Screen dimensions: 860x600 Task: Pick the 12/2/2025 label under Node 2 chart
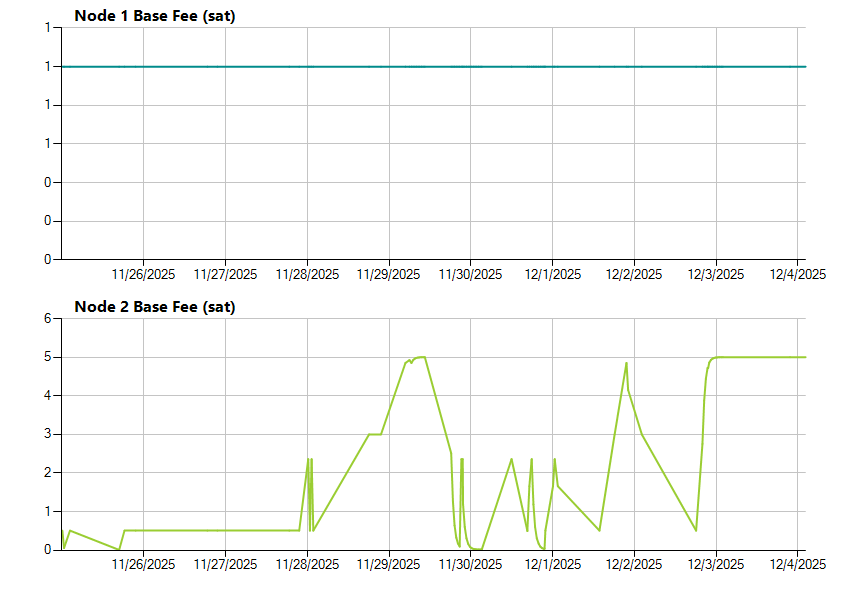click(634, 565)
